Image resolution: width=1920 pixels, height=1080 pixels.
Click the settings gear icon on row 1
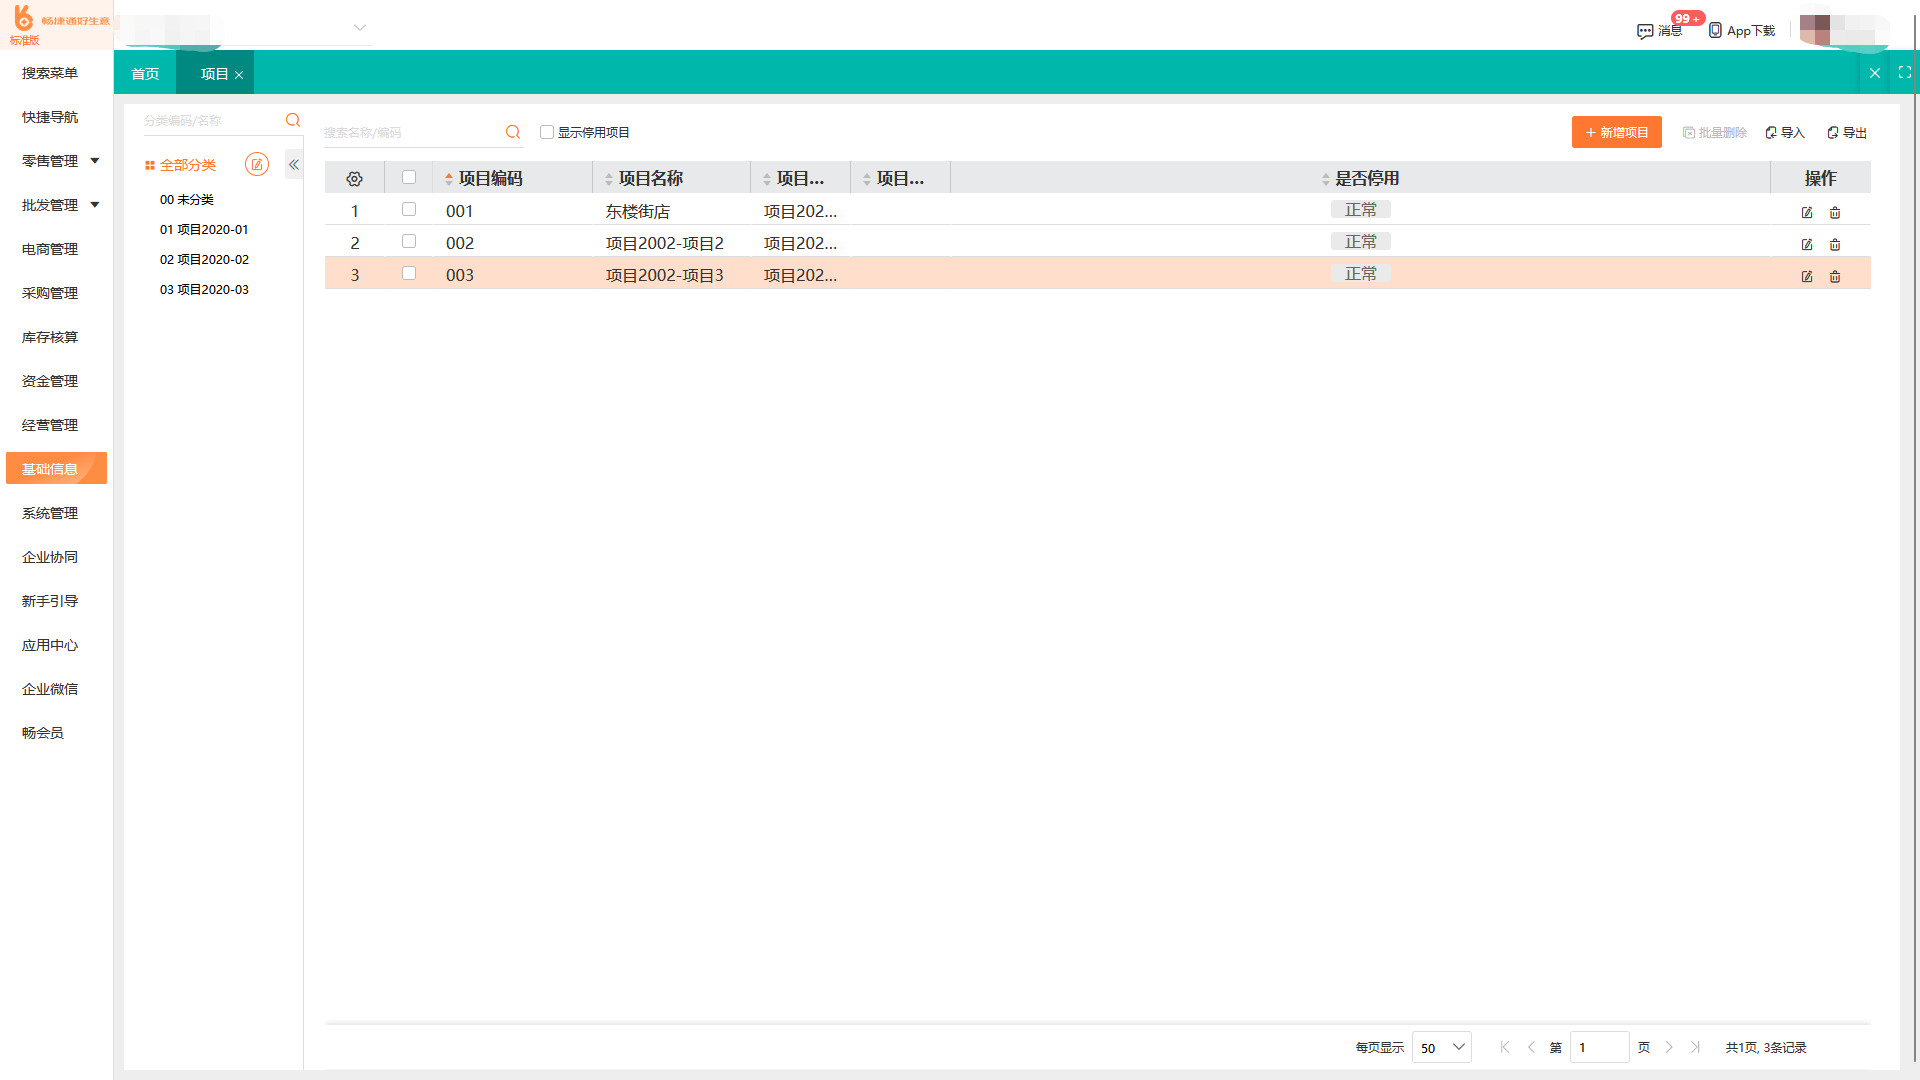click(353, 178)
